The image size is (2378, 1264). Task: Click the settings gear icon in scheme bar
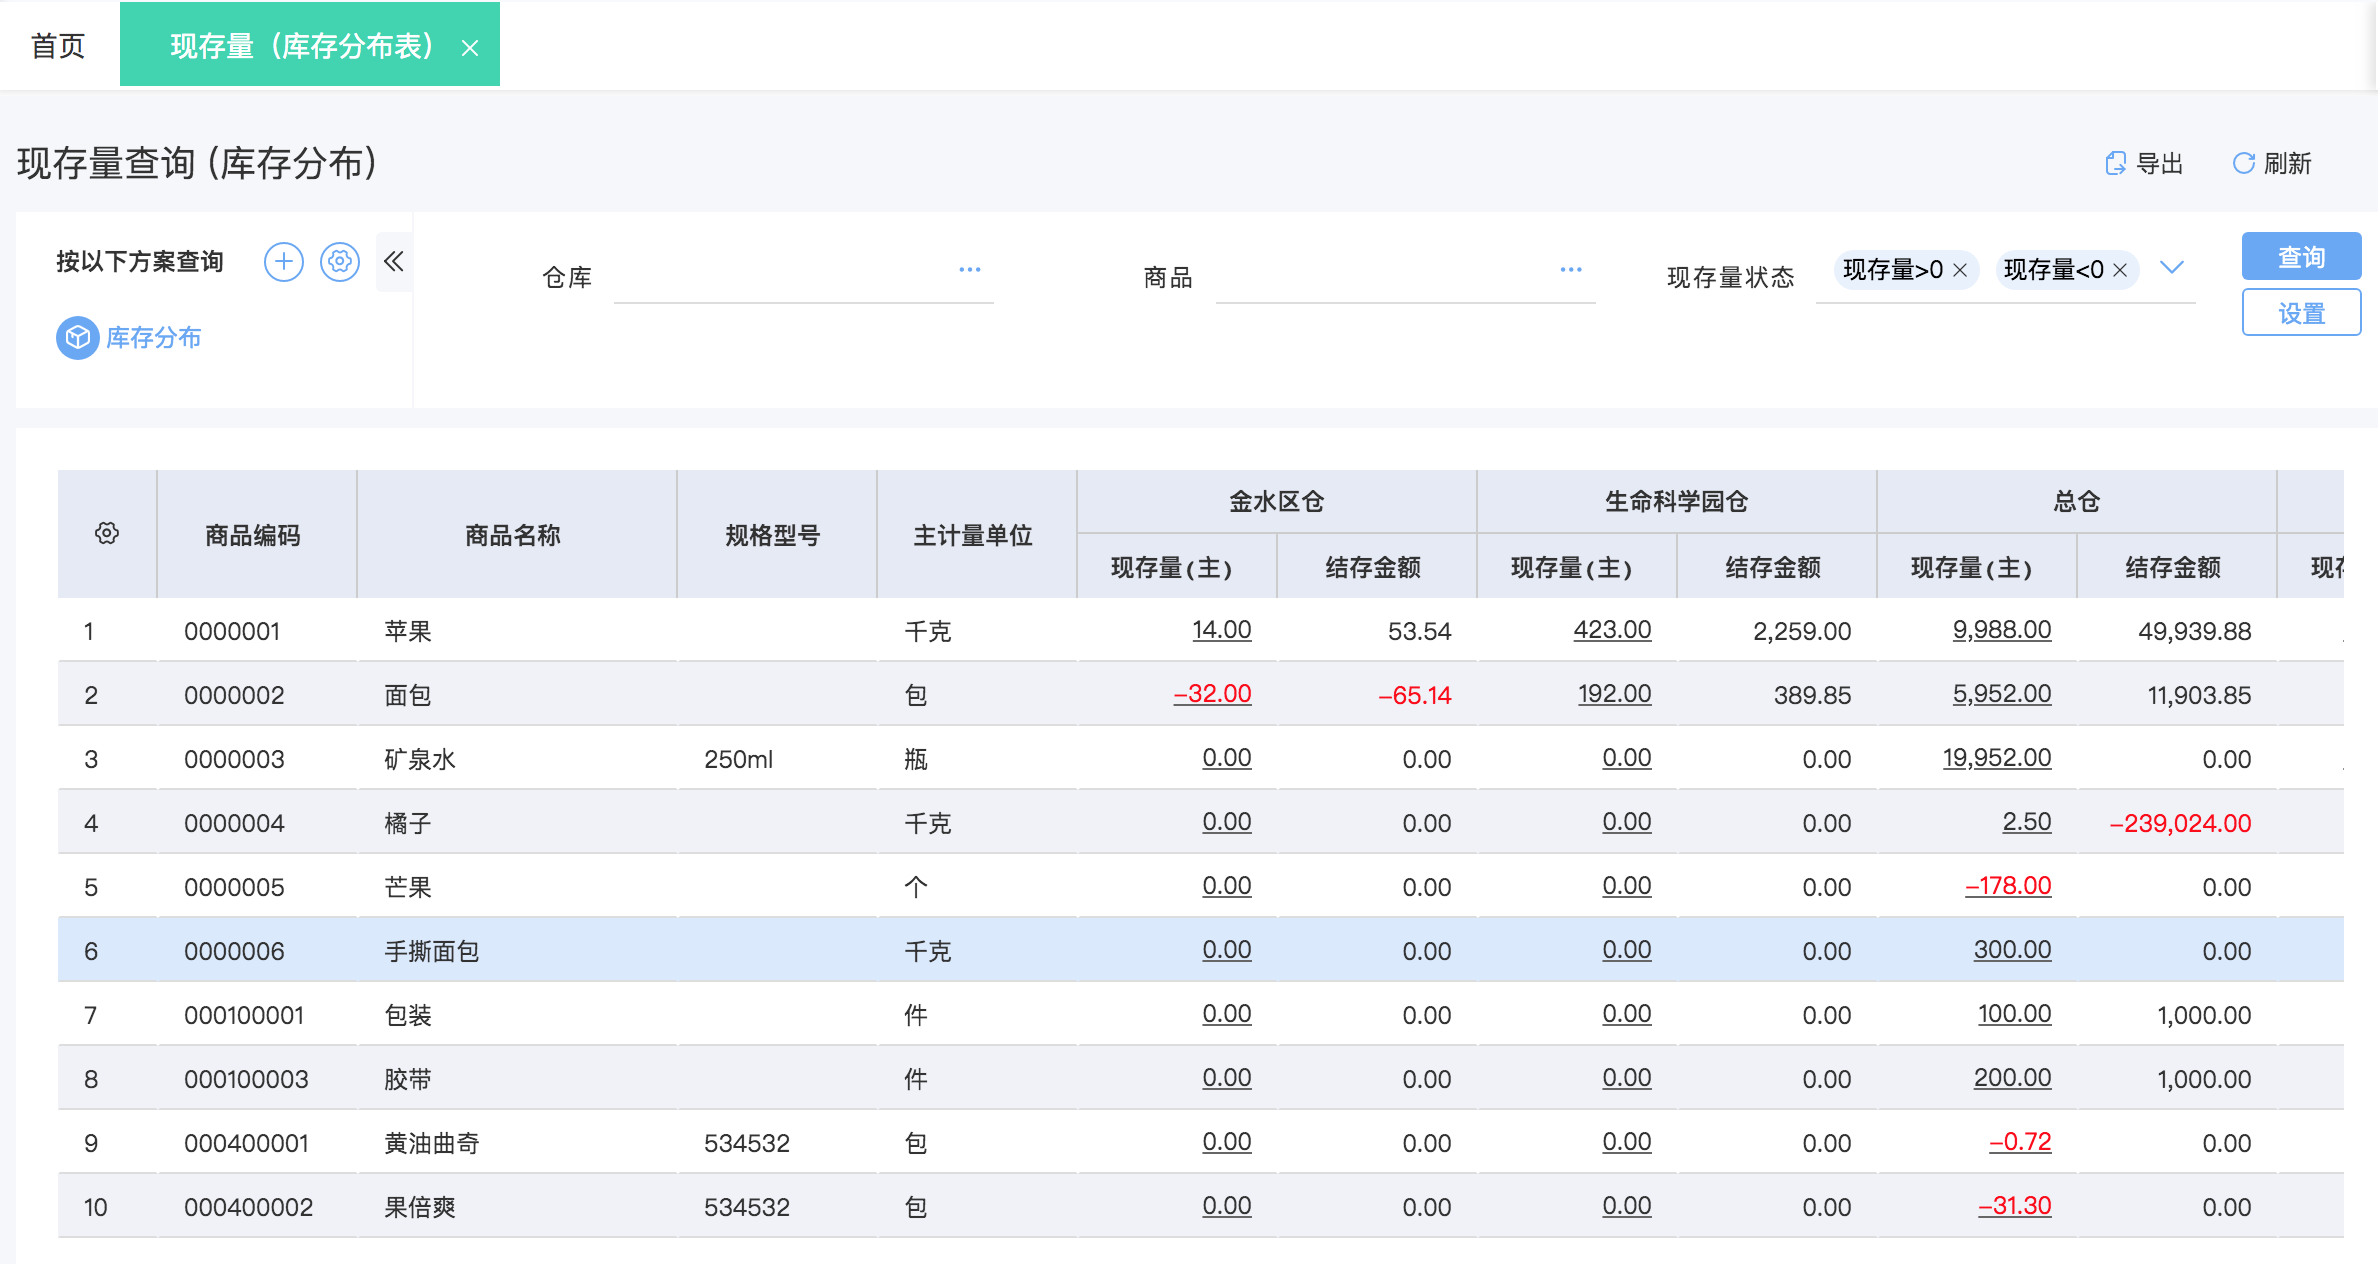coord(338,263)
